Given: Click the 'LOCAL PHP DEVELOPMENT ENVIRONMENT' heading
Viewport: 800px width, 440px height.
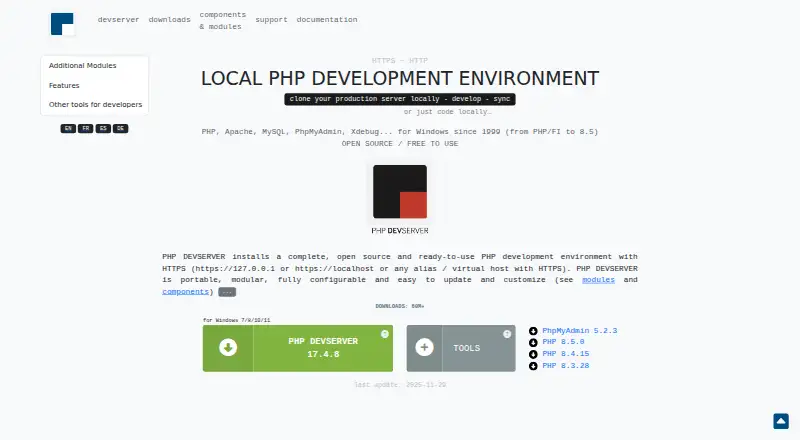Looking at the screenshot, I should (400, 79).
